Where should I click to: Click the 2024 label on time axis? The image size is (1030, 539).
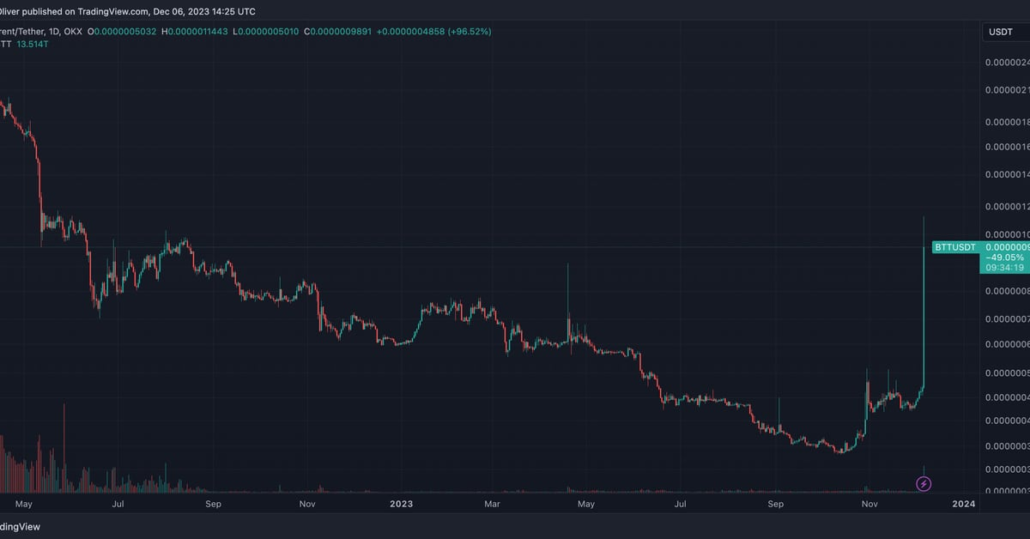pos(963,504)
